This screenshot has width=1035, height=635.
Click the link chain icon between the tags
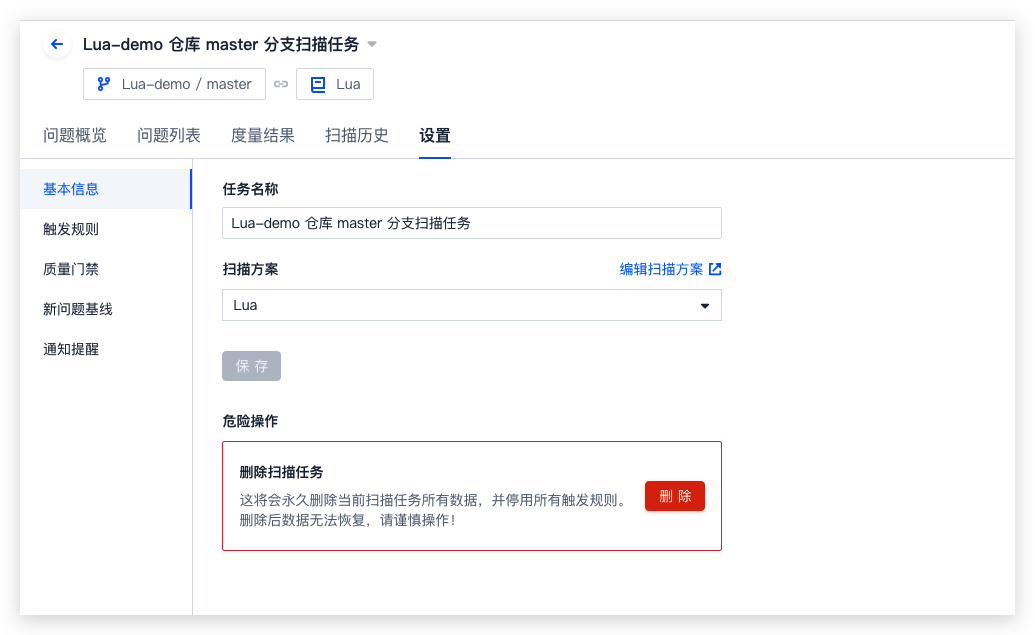point(281,85)
